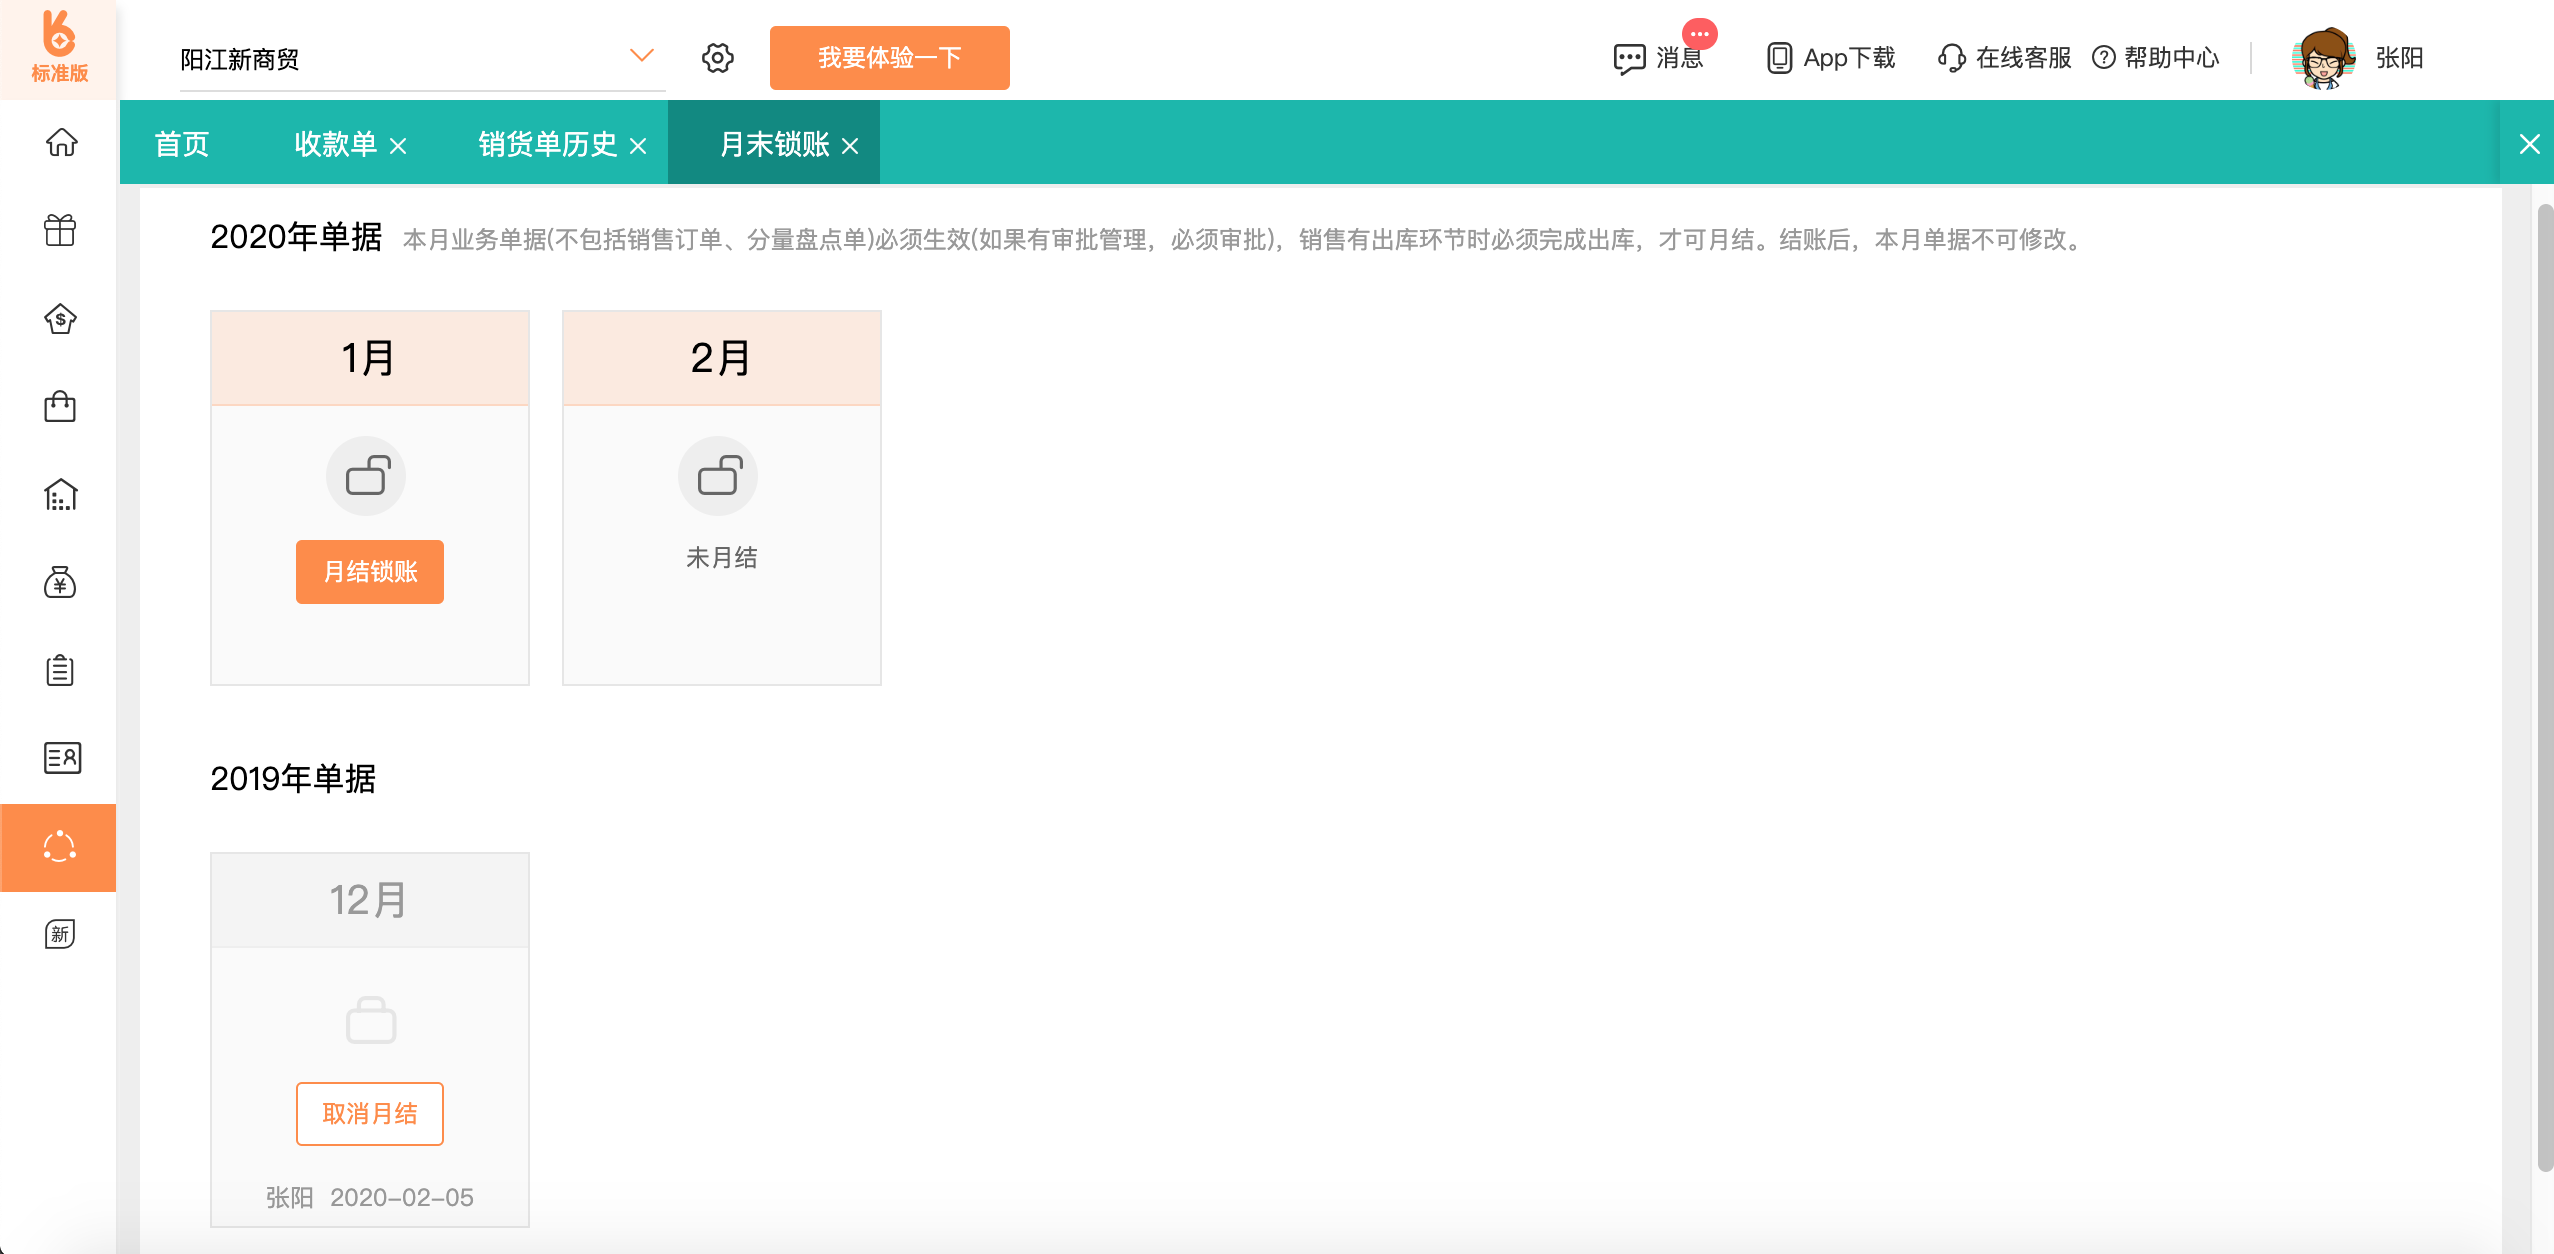
Task: Click the reports/document sidebar icon
Action: [59, 669]
